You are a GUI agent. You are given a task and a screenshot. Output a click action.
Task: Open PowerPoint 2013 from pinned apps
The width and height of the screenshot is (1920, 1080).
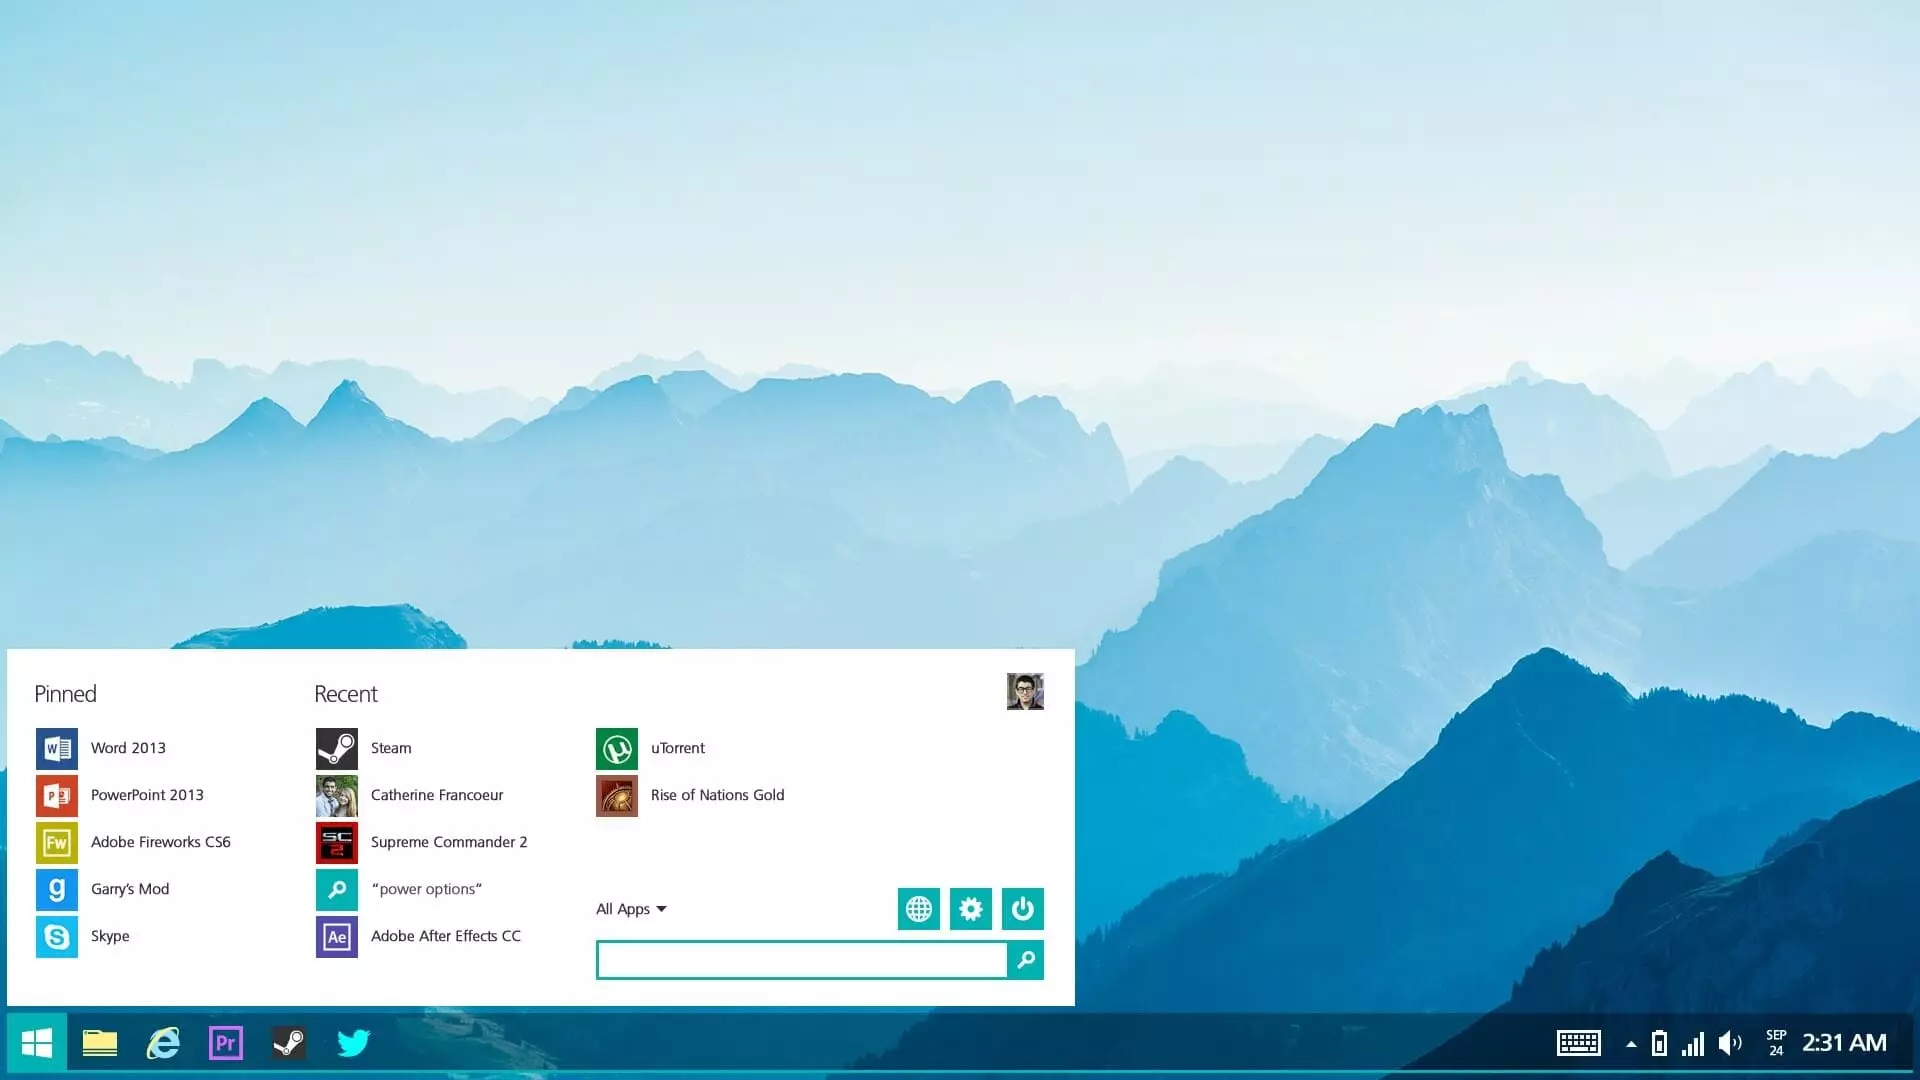tap(146, 794)
